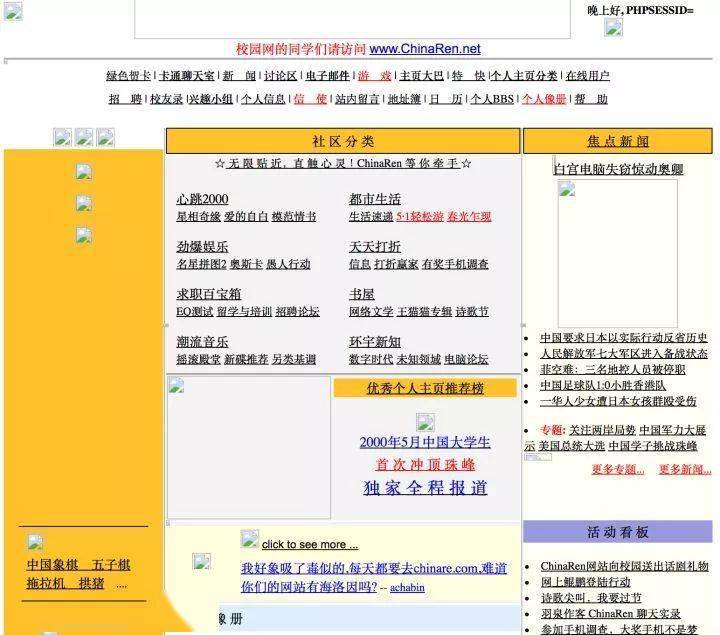Viewport: 720px width, 635px height.
Task: Click the broken image above 2000年5月中国大学生
Action: [x=425, y=422]
